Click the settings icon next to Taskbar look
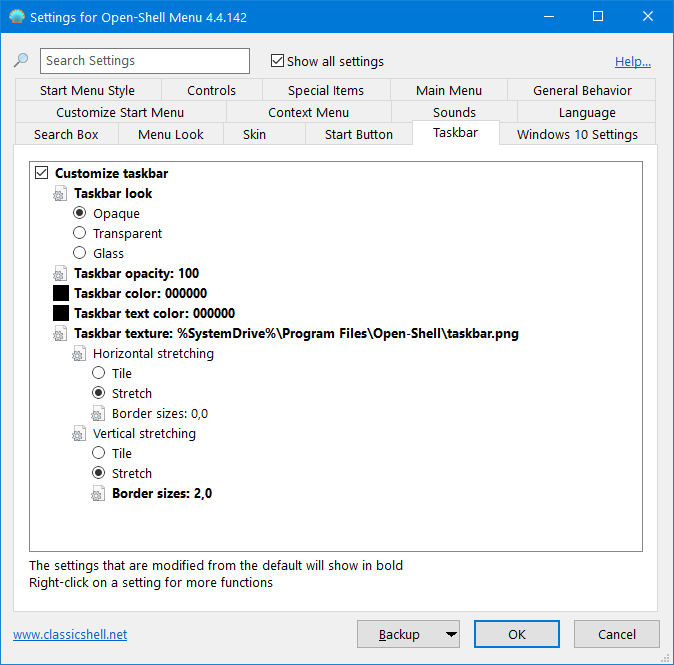This screenshot has height=665, width=674. pos(61,194)
